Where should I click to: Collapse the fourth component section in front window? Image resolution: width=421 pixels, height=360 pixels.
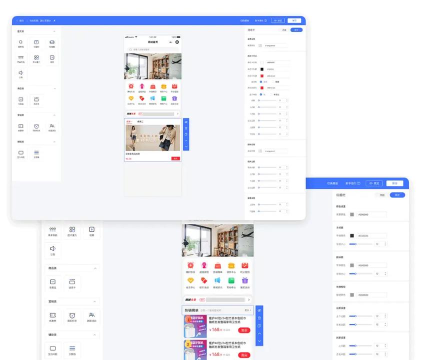[54, 142]
